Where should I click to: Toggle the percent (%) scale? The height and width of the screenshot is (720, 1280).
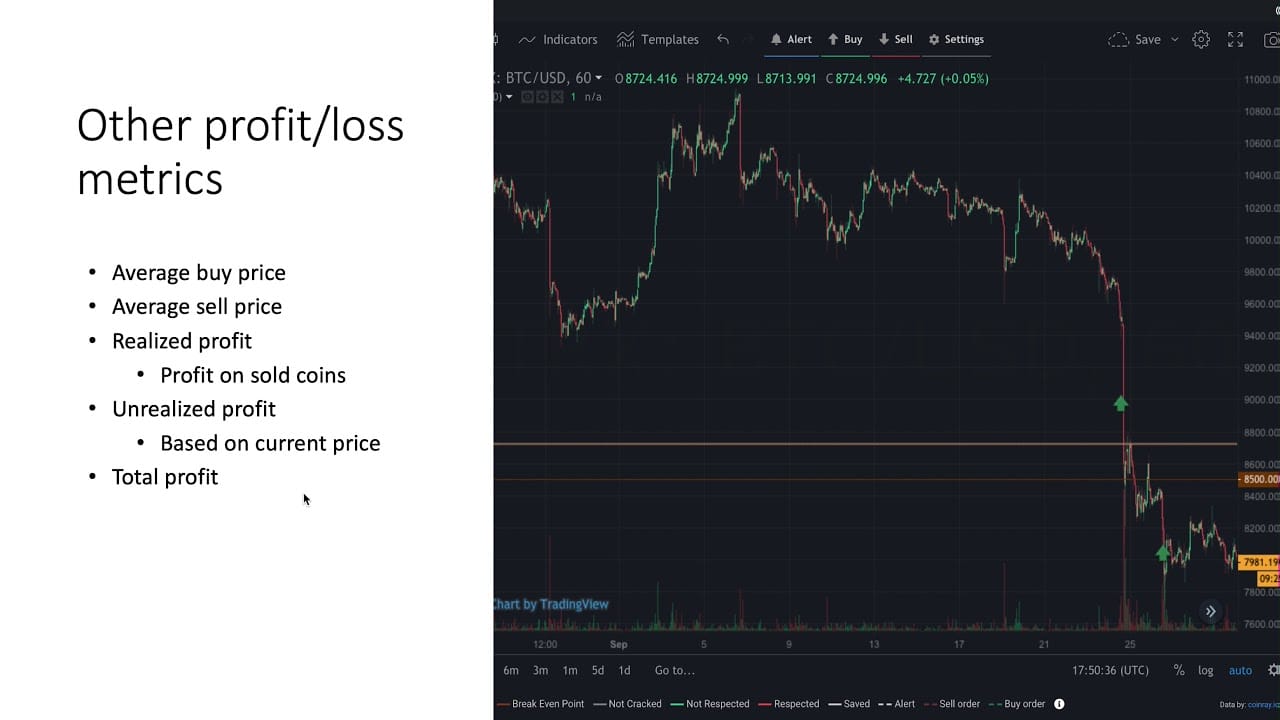click(1179, 670)
